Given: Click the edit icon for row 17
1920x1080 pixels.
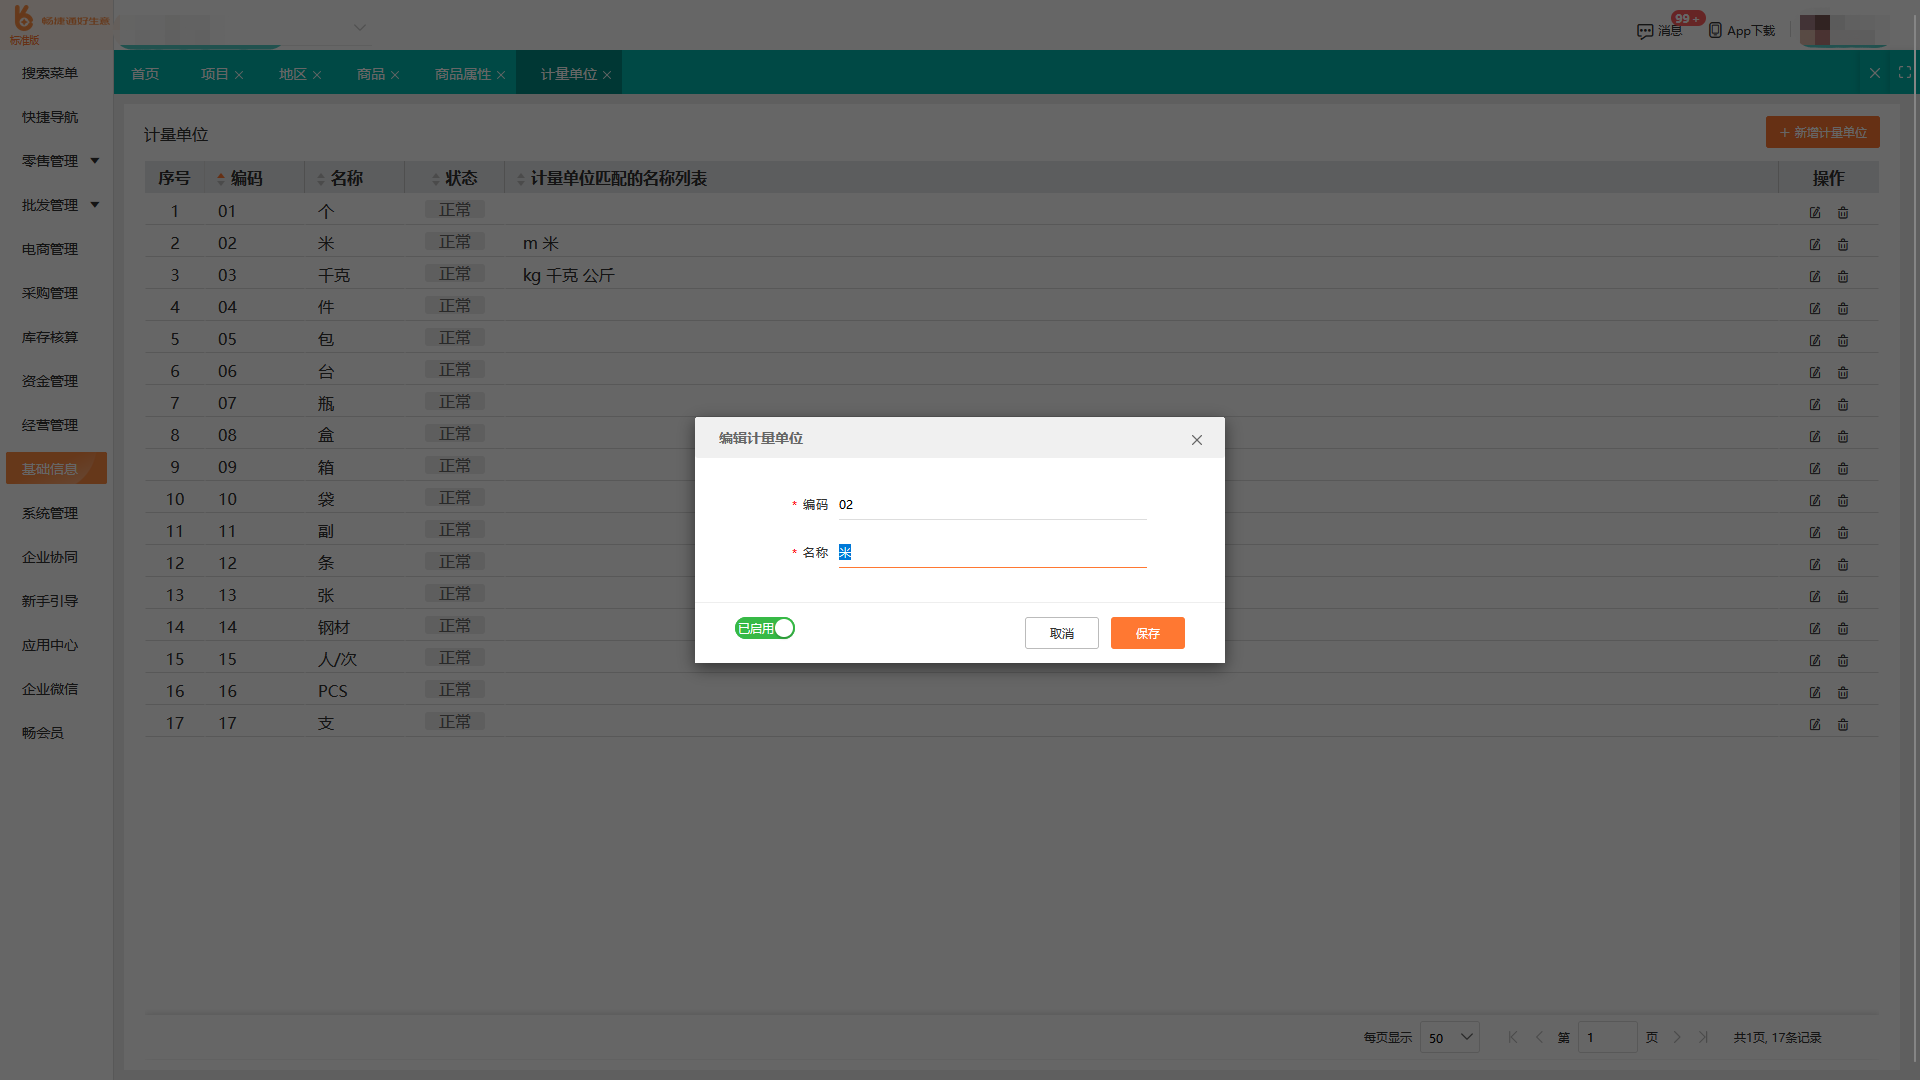Looking at the screenshot, I should tap(1815, 724).
